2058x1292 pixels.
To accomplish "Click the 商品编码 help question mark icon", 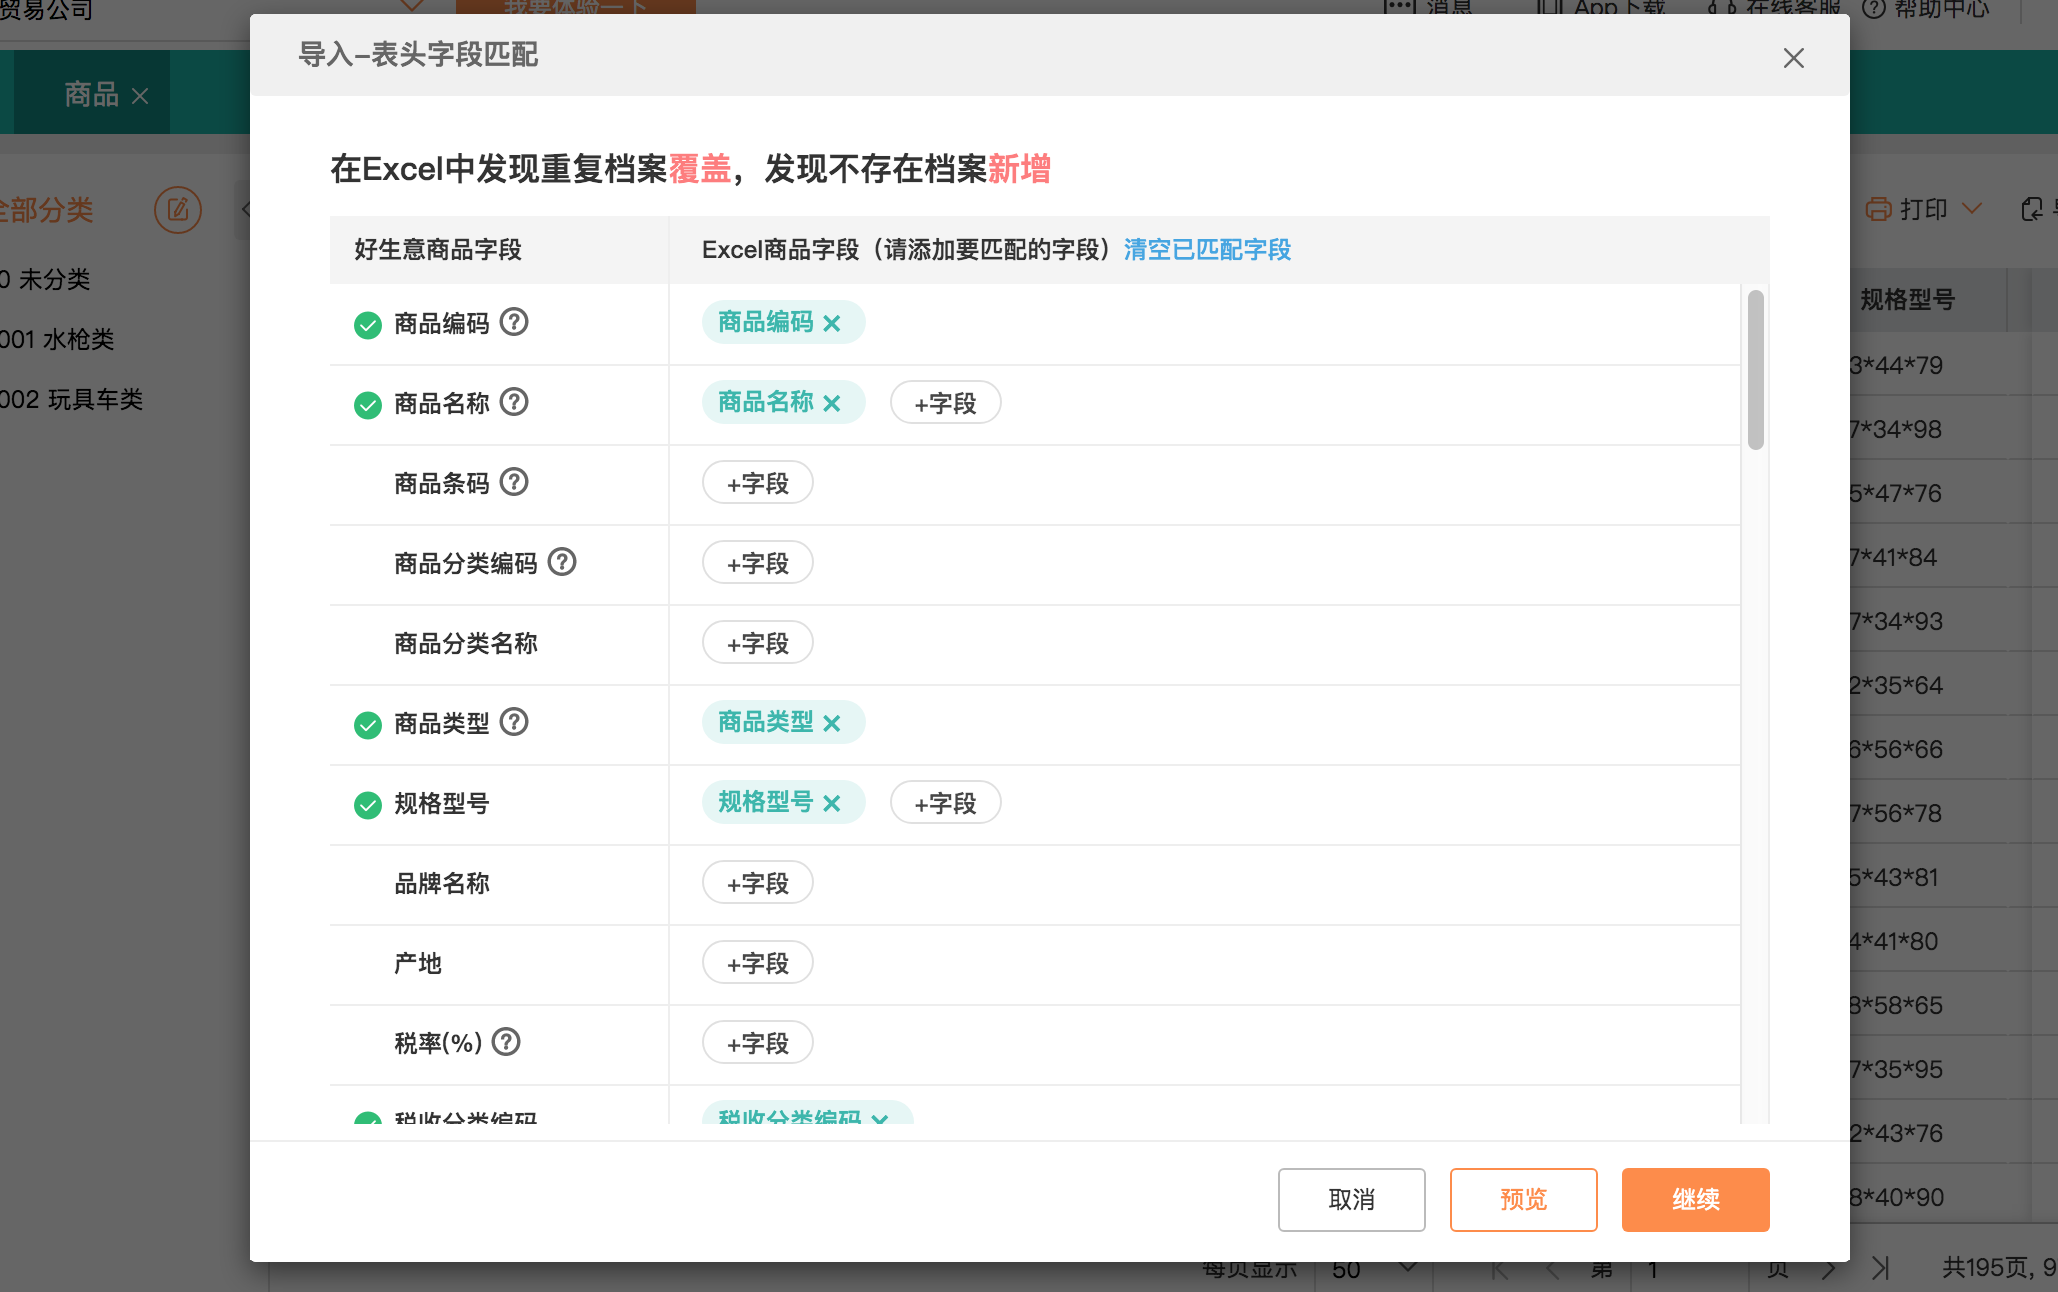I will pyautogui.click(x=518, y=322).
